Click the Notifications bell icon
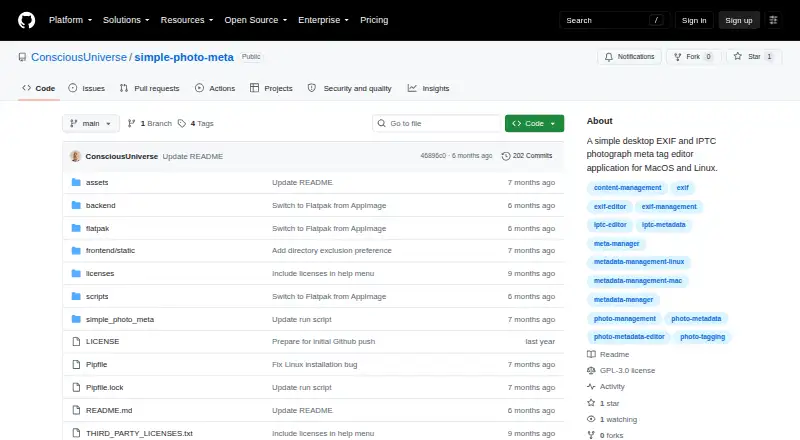The image size is (800, 440). (609, 57)
